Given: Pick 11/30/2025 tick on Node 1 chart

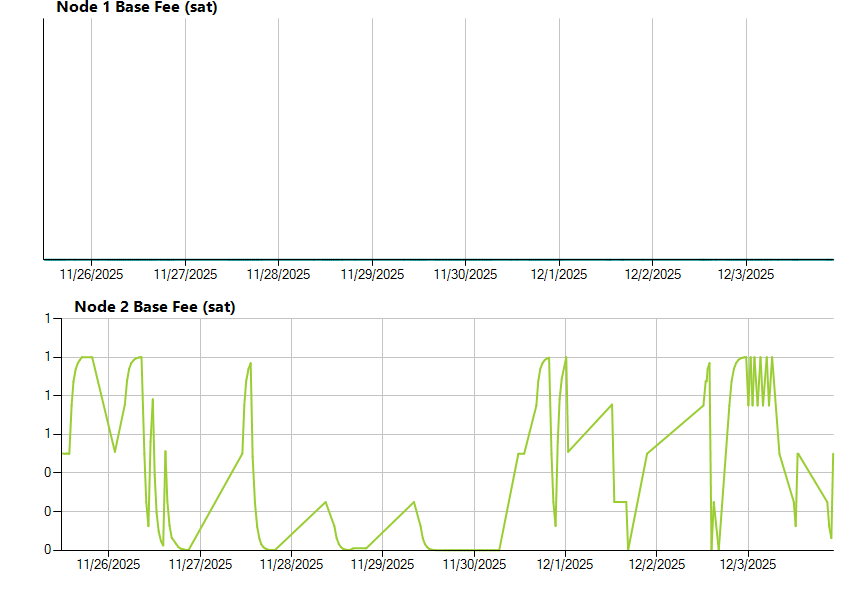Looking at the screenshot, I should click(x=465, y=274).
